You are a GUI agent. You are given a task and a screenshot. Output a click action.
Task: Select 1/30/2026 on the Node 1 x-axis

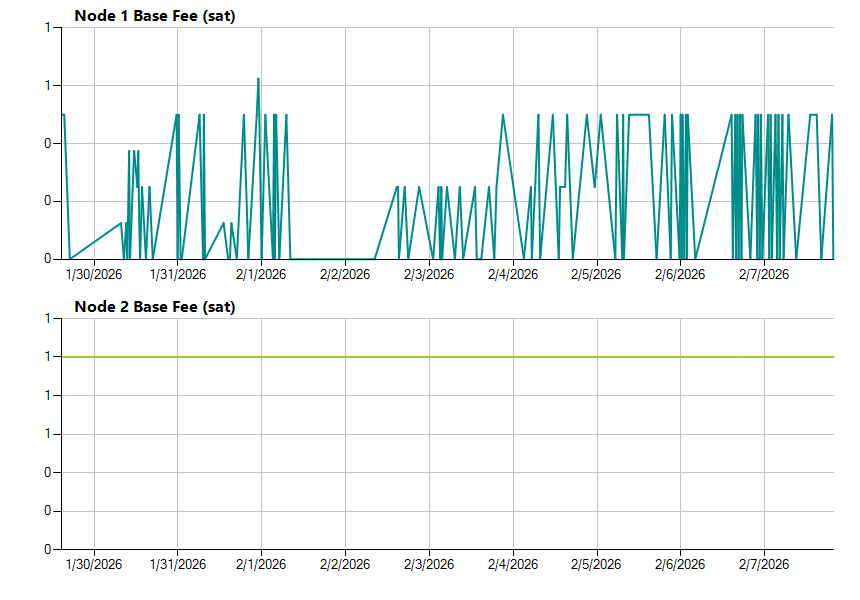pos(94,274)
